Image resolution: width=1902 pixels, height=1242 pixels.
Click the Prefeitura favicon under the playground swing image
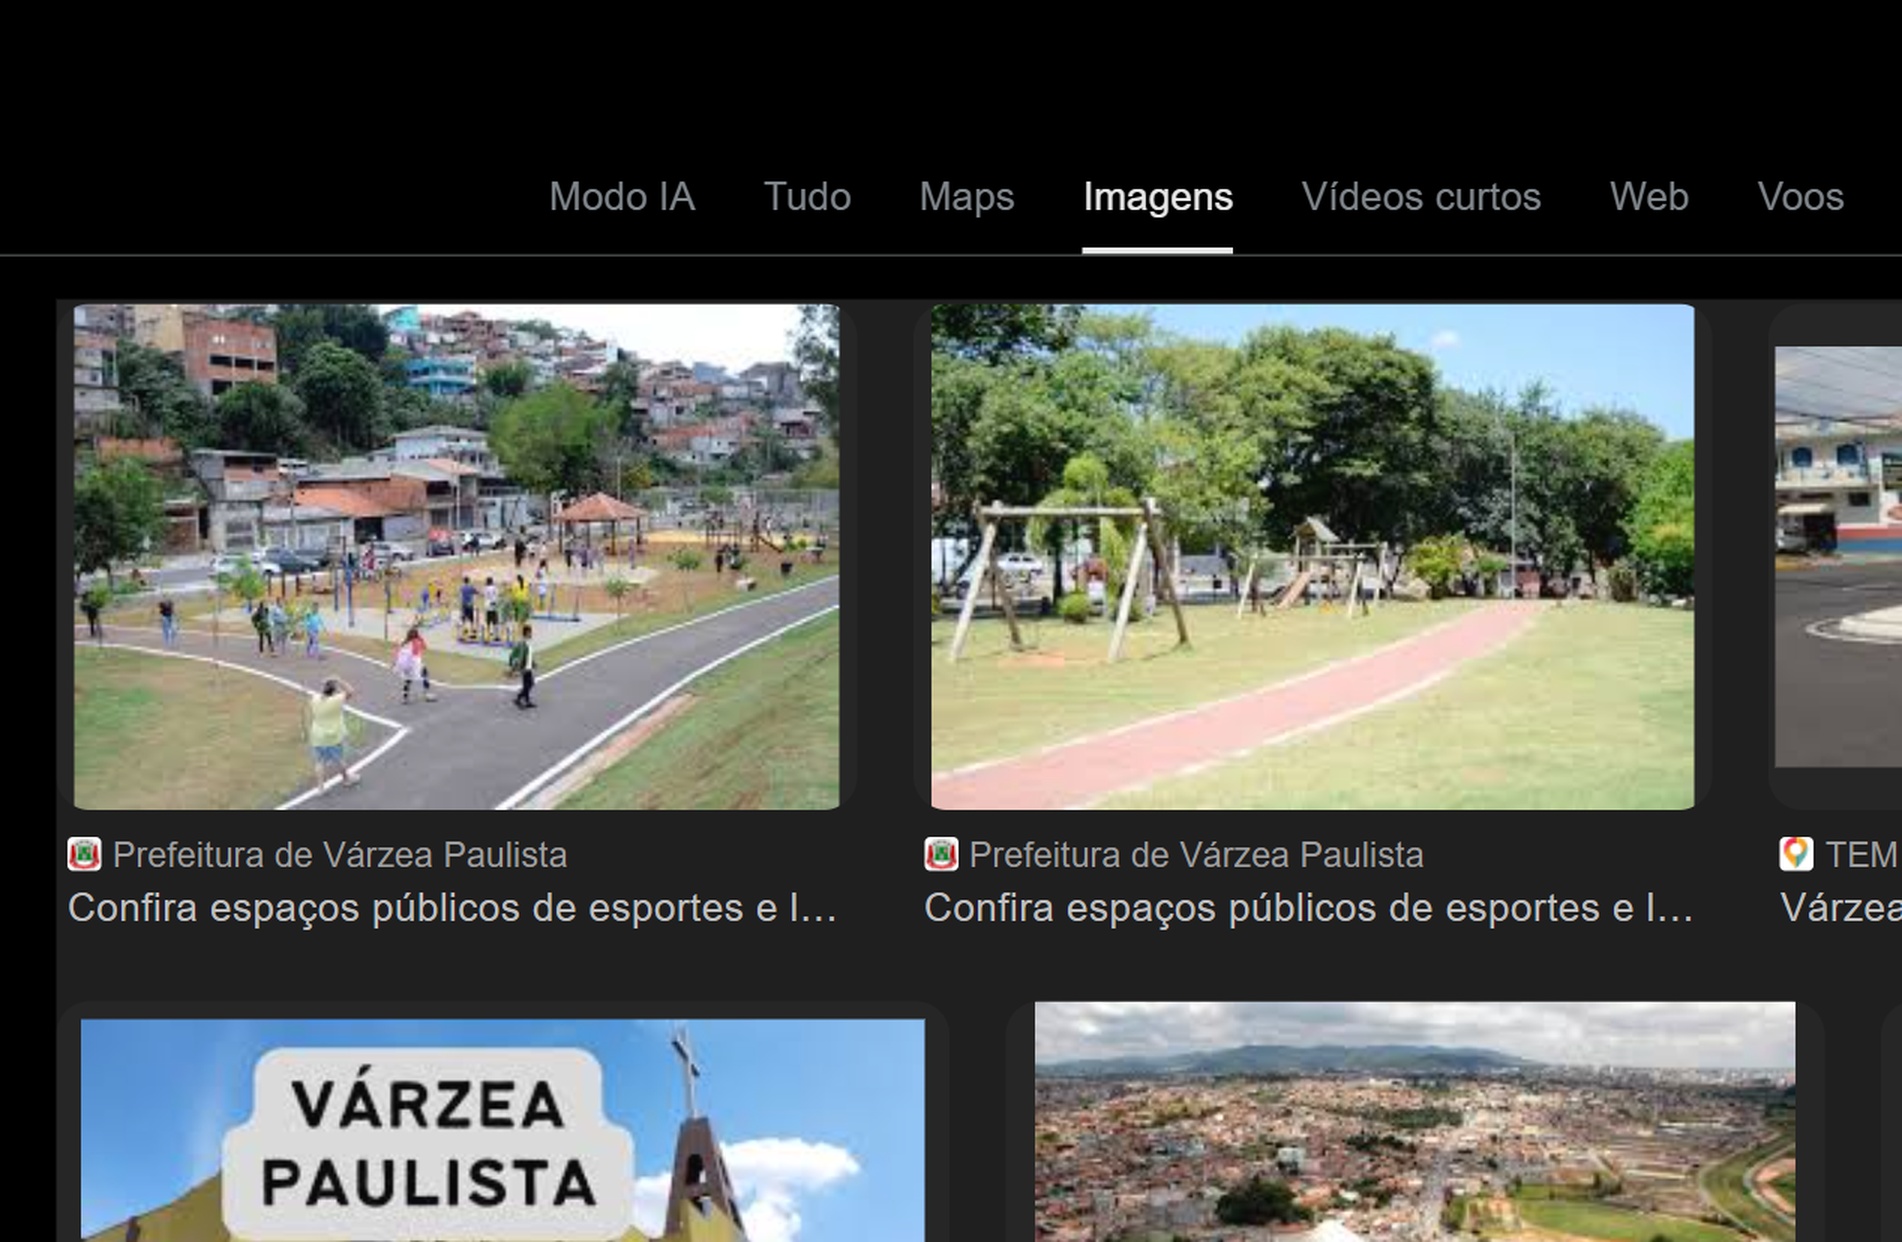(x=941, y=855)
